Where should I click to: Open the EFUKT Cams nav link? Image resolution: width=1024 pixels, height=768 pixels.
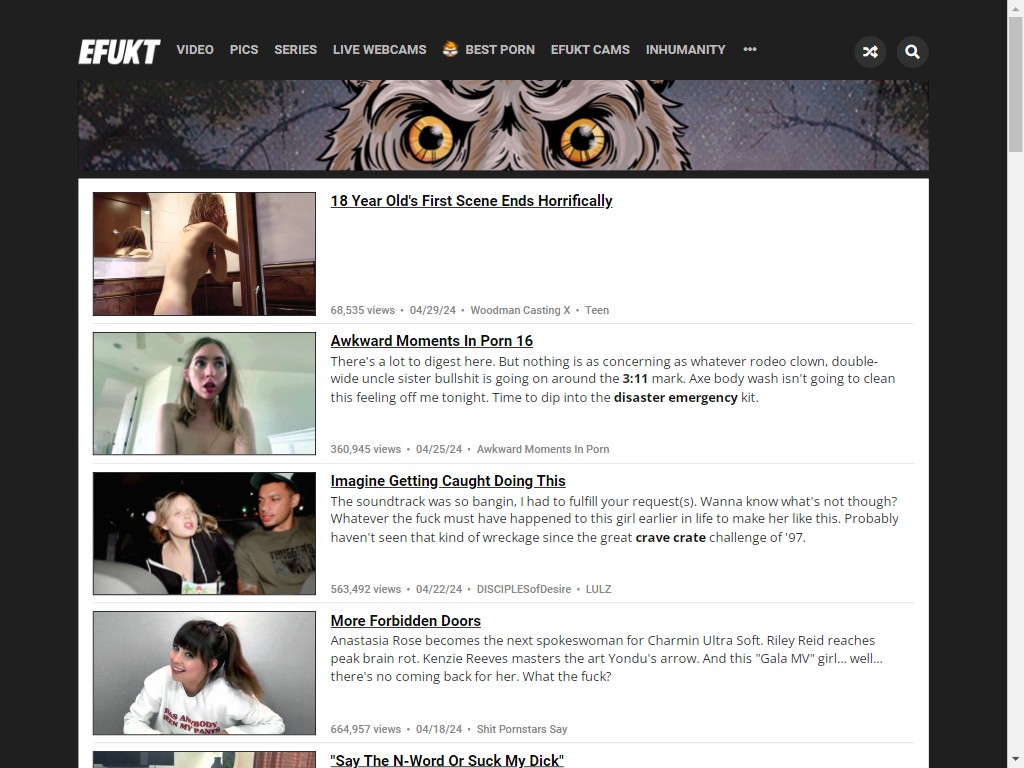(590, 49)
